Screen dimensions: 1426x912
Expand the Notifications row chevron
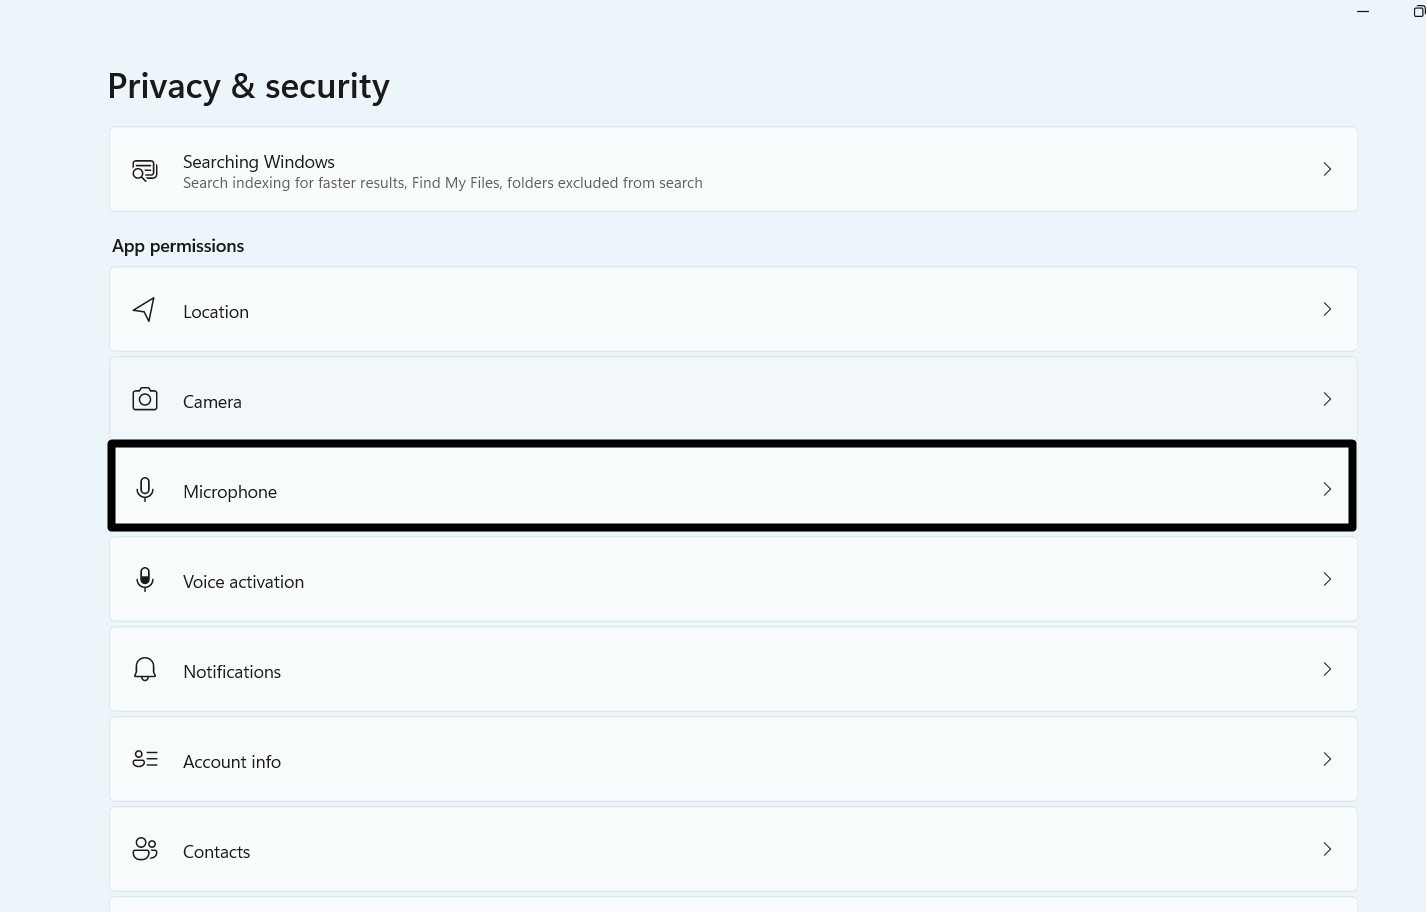coord(1327,669)
